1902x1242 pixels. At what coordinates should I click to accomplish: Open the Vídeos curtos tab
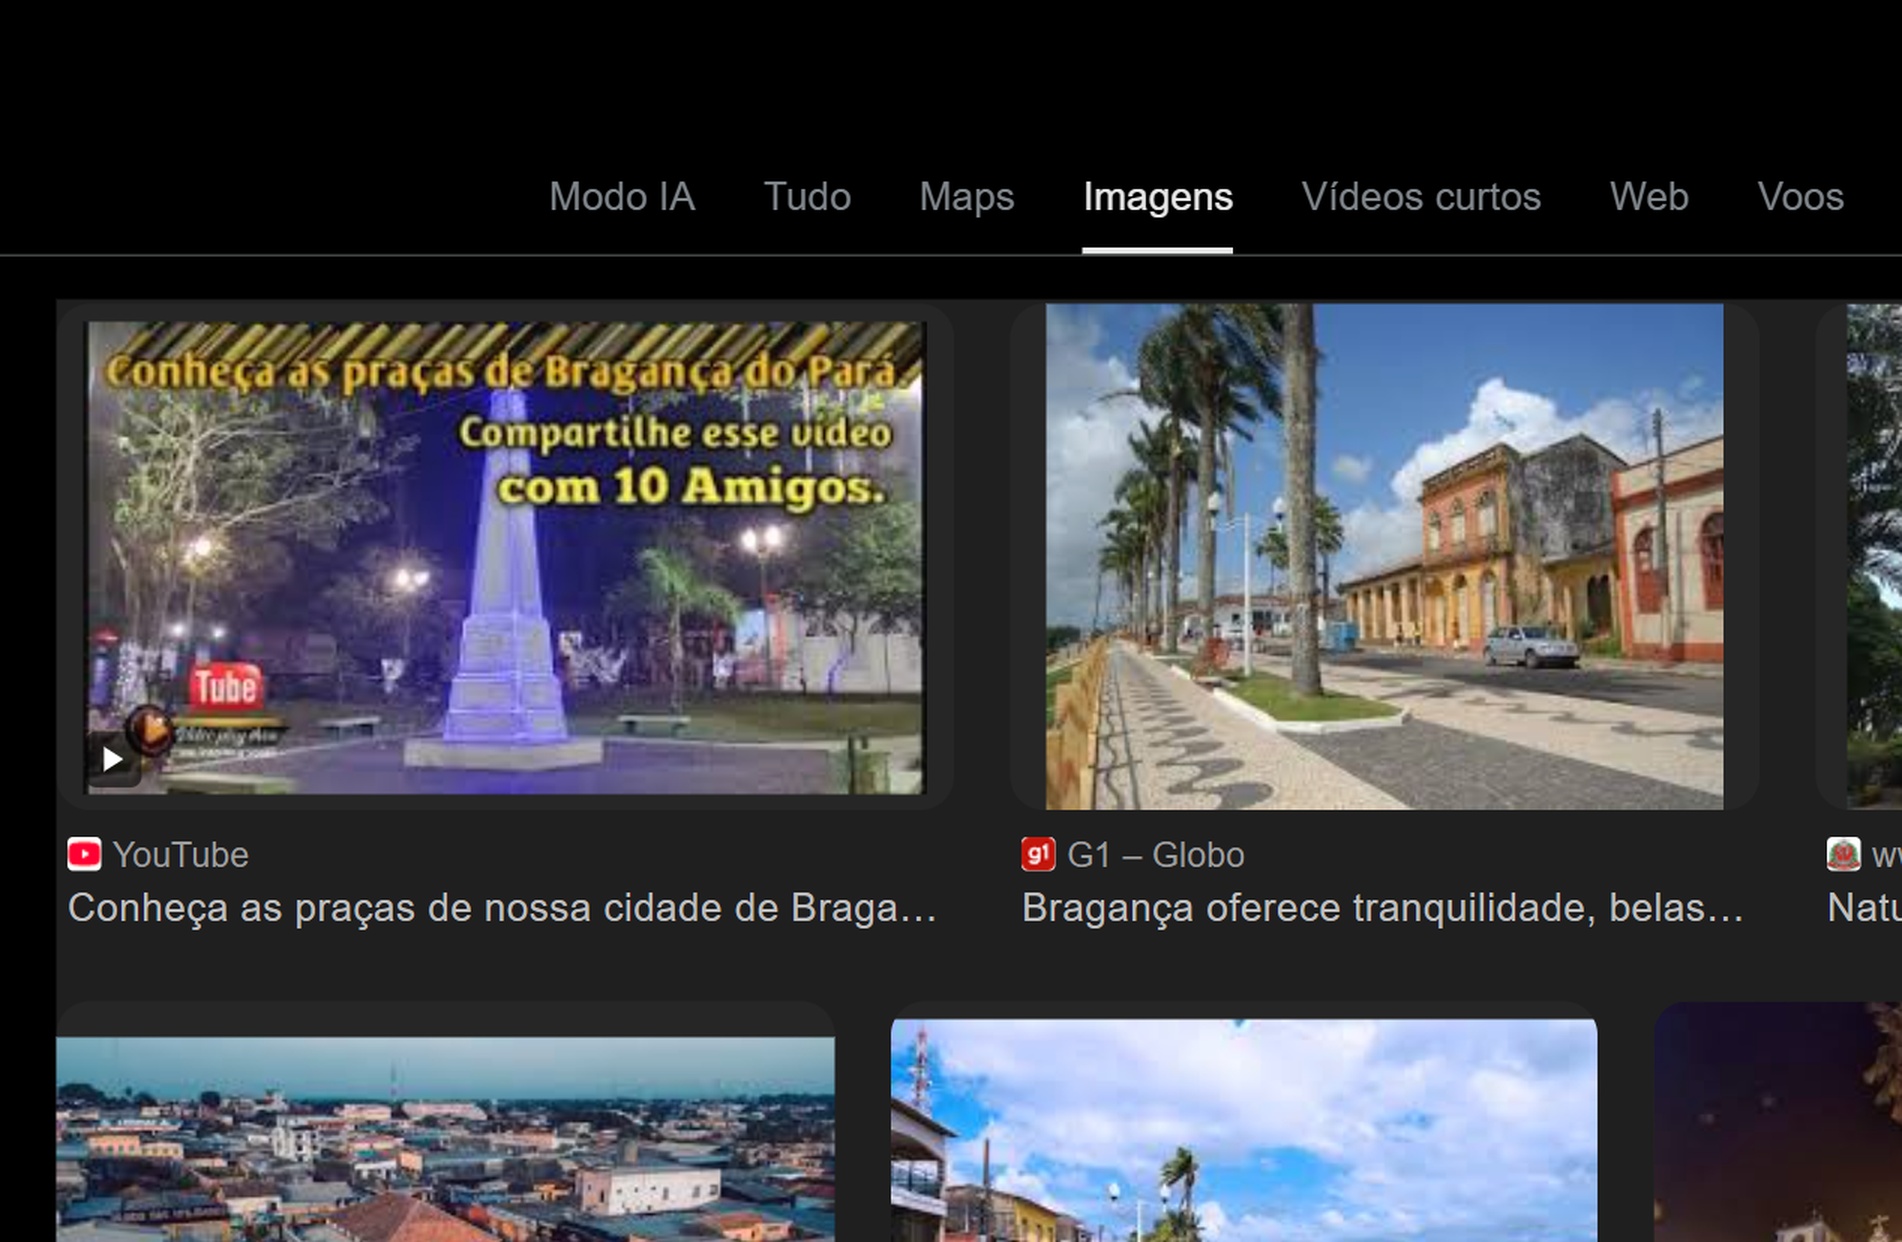1420,197
